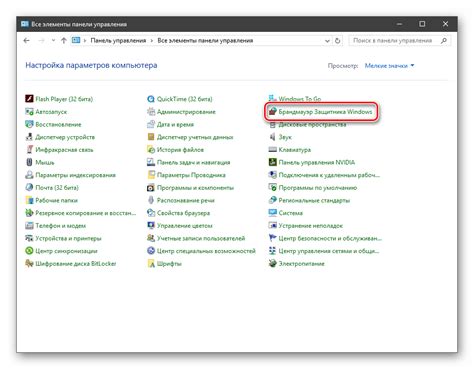Open the Flash Player (32 бита) icon
The height and width of the screenshot is (369, 474).
(29, 99)
